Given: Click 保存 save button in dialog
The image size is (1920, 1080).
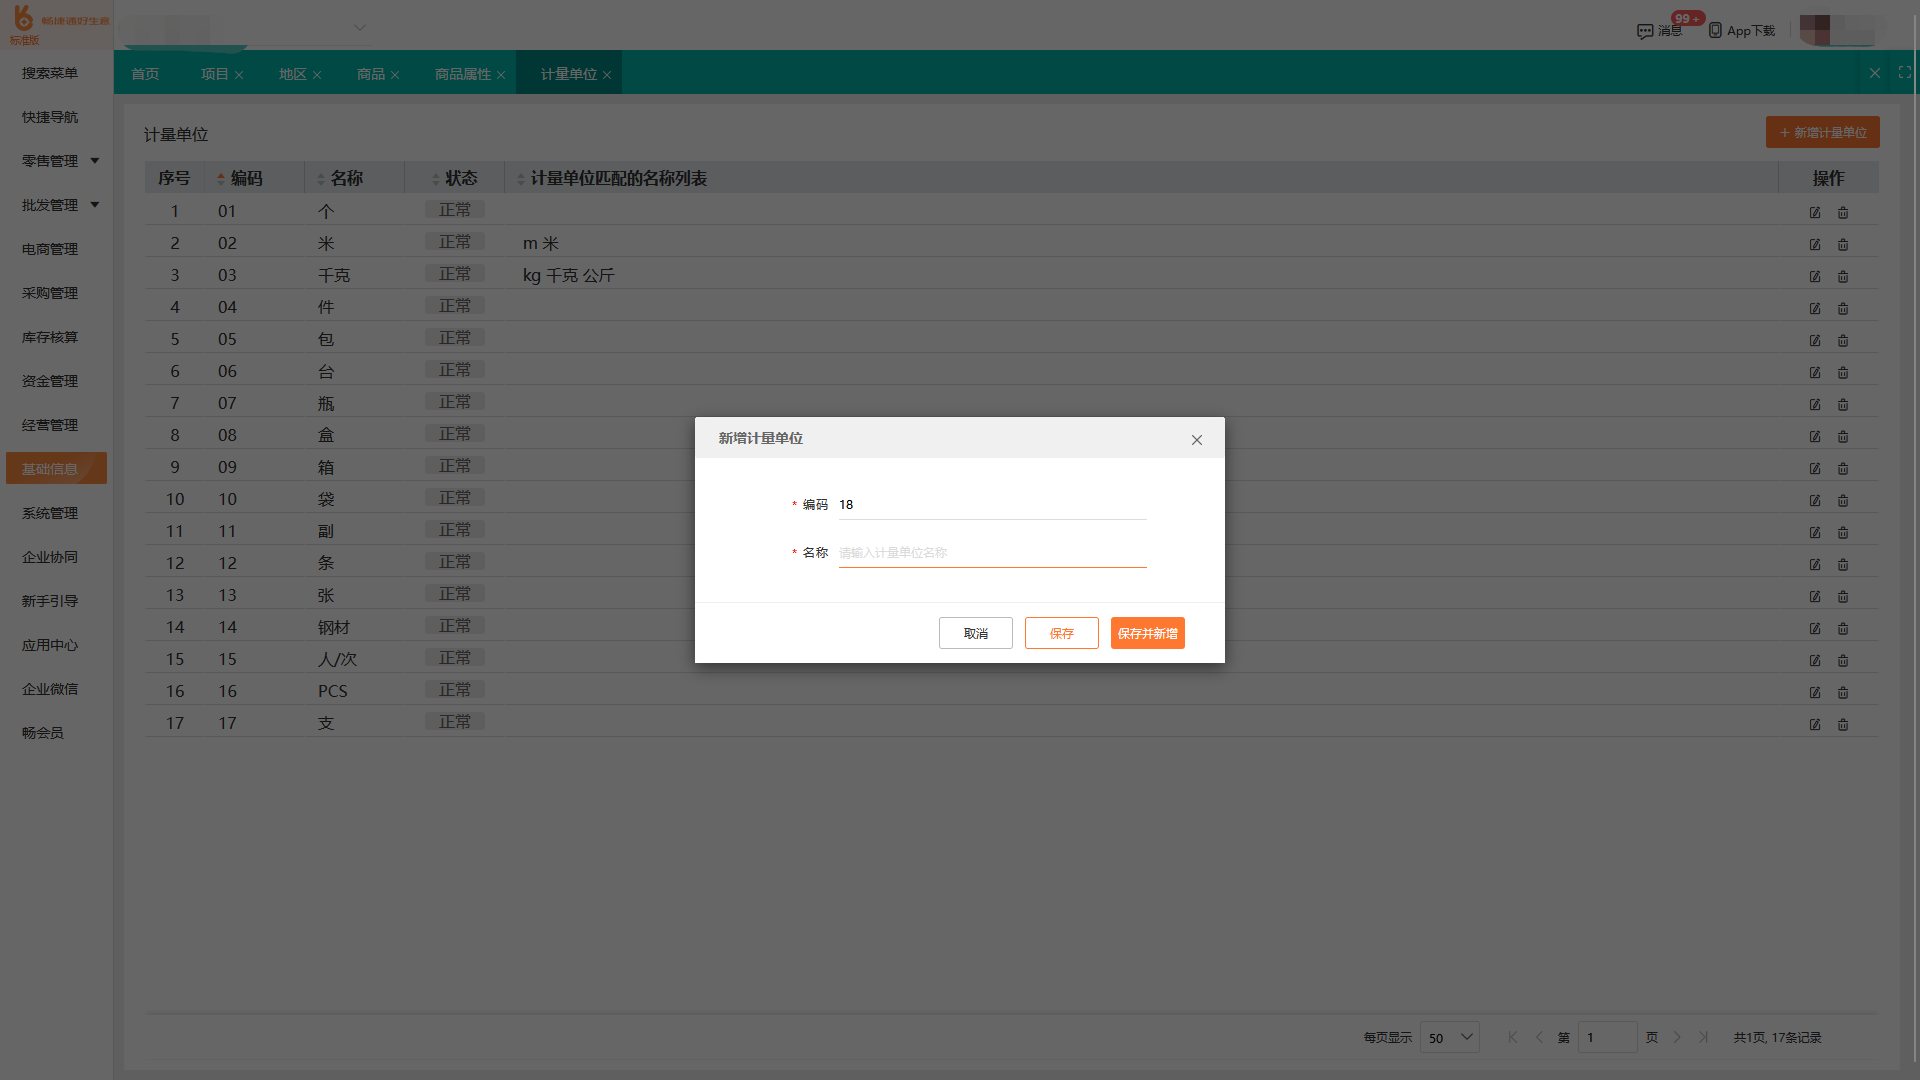Looking at the screenshot, I should [1062, 633].
